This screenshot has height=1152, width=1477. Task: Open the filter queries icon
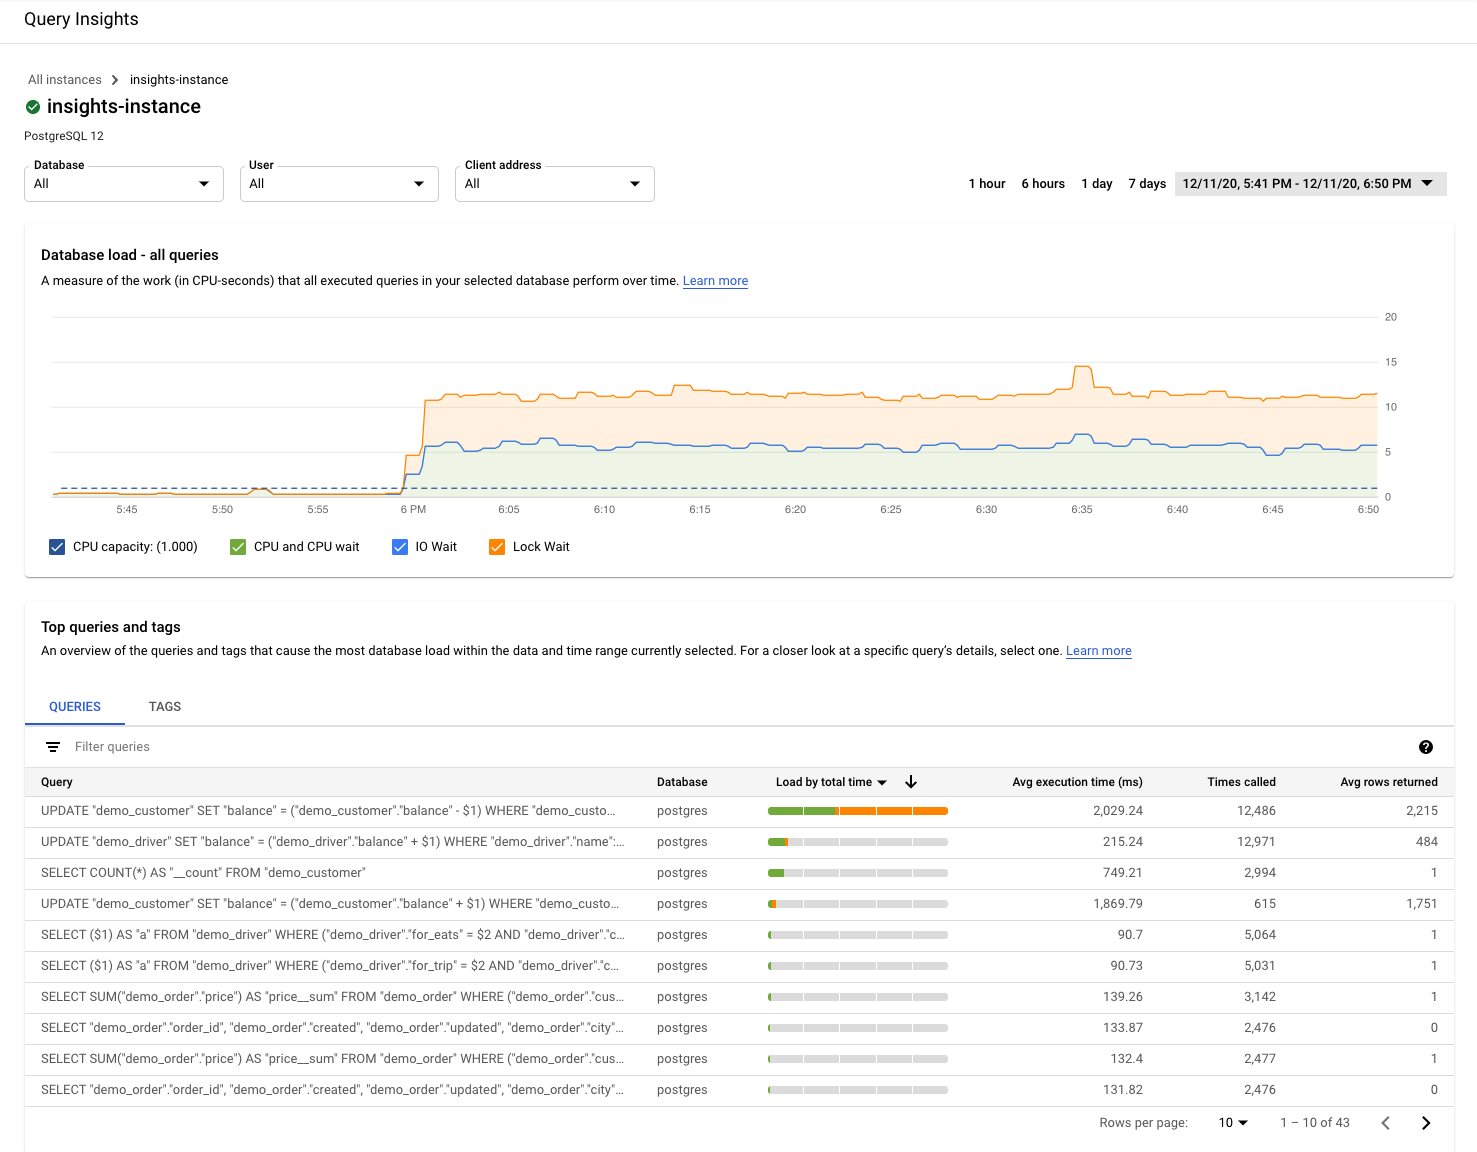(52, 747)
